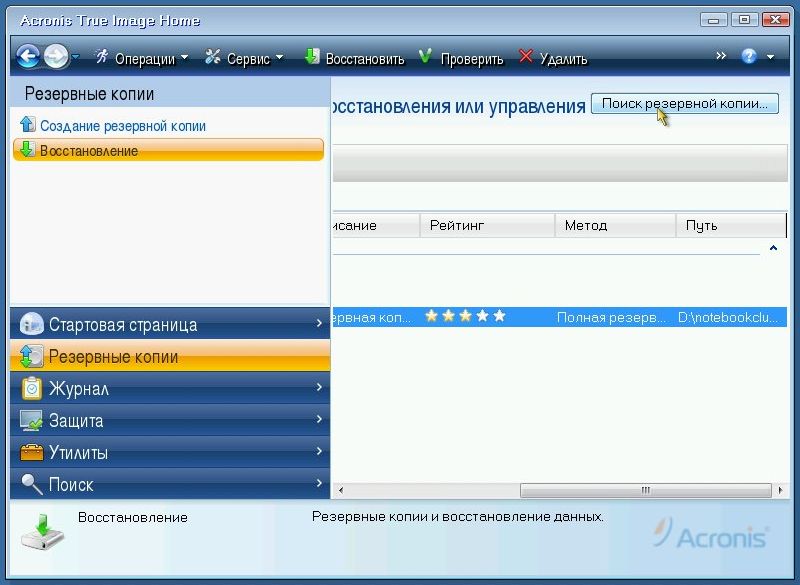Image resolution: width=800 pixels, height=585 pixels.
Task: Click the right arrow of the horizontal scrollbar
Action: point(780,491)
